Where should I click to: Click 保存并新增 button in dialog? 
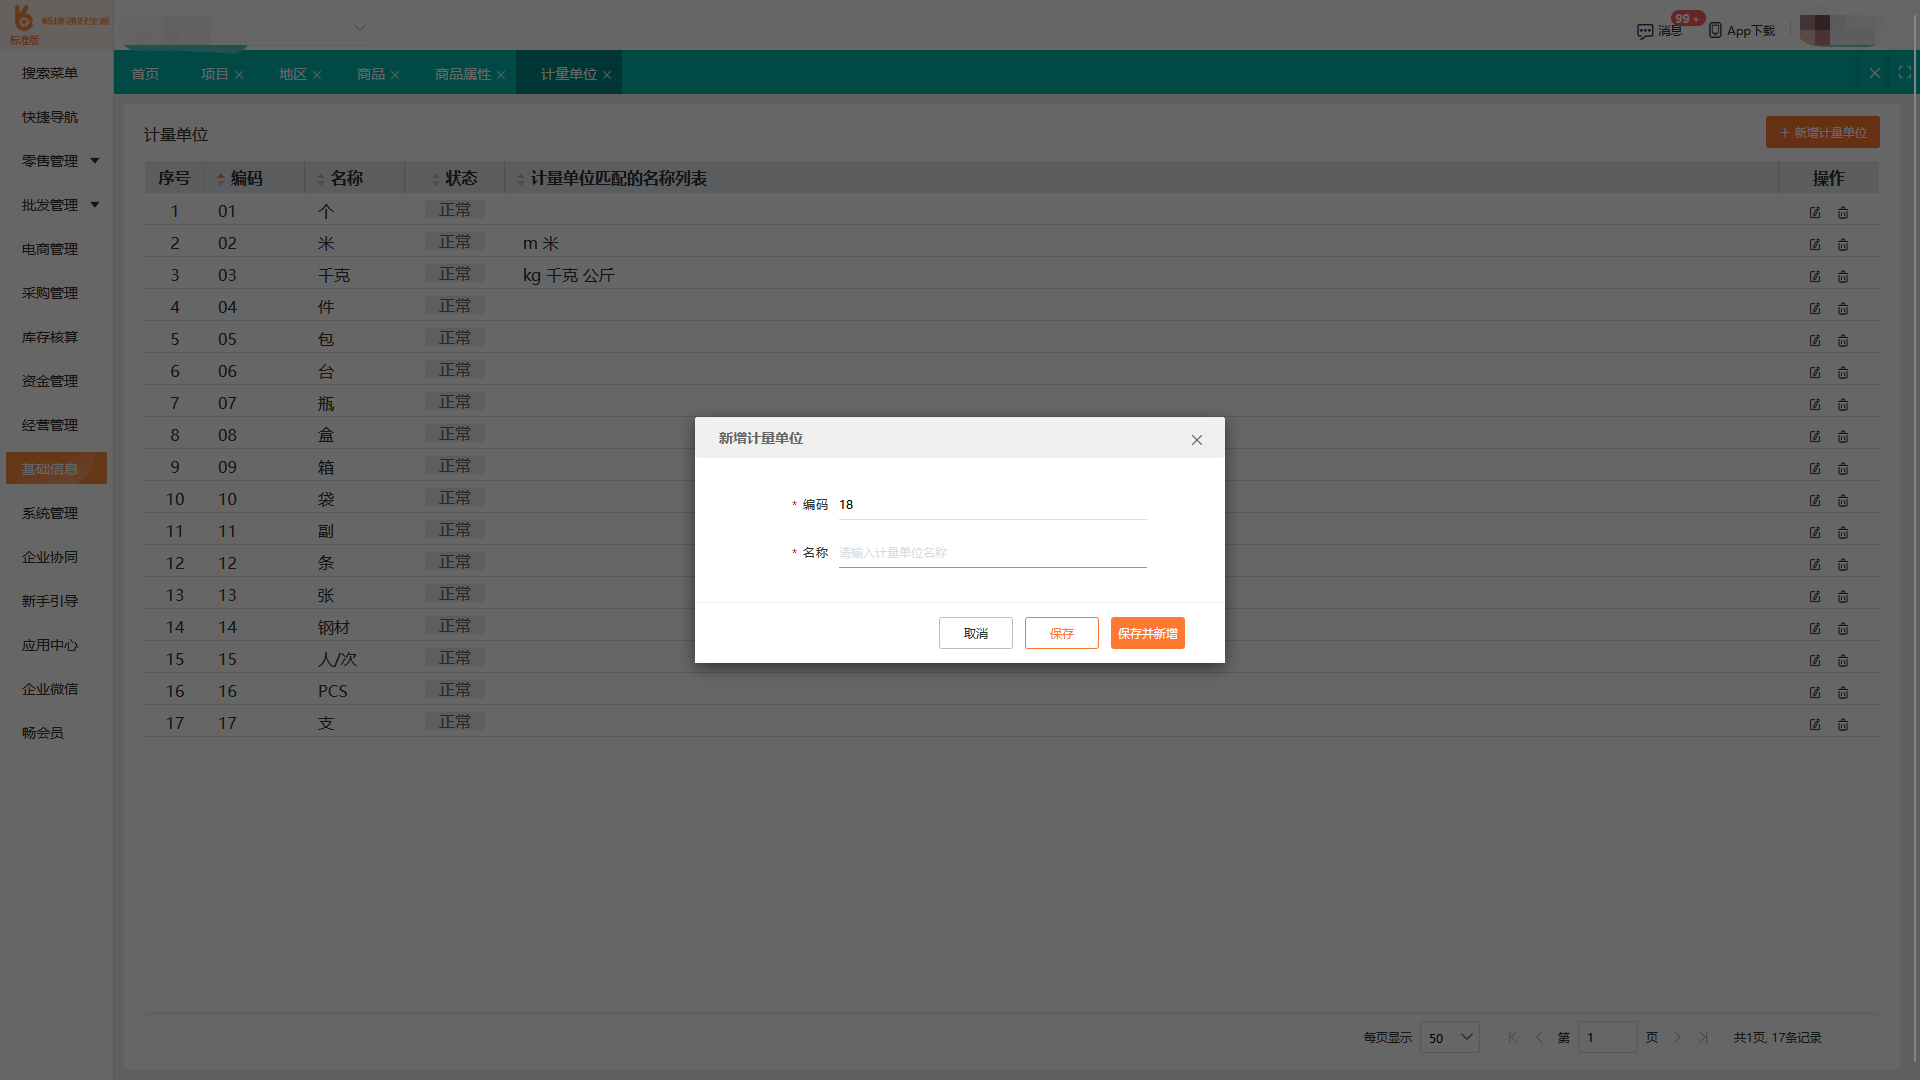tap(1146, 633)
